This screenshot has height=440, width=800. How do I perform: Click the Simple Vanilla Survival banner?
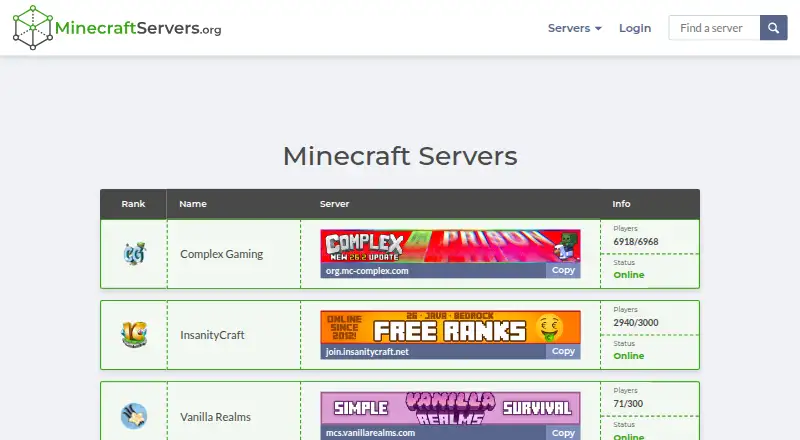451,408
